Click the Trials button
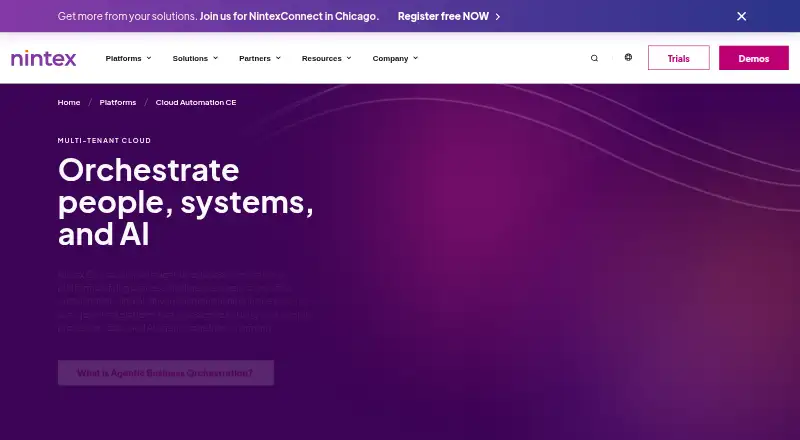This screenshot has width=800, height=440. coord(679,58)
